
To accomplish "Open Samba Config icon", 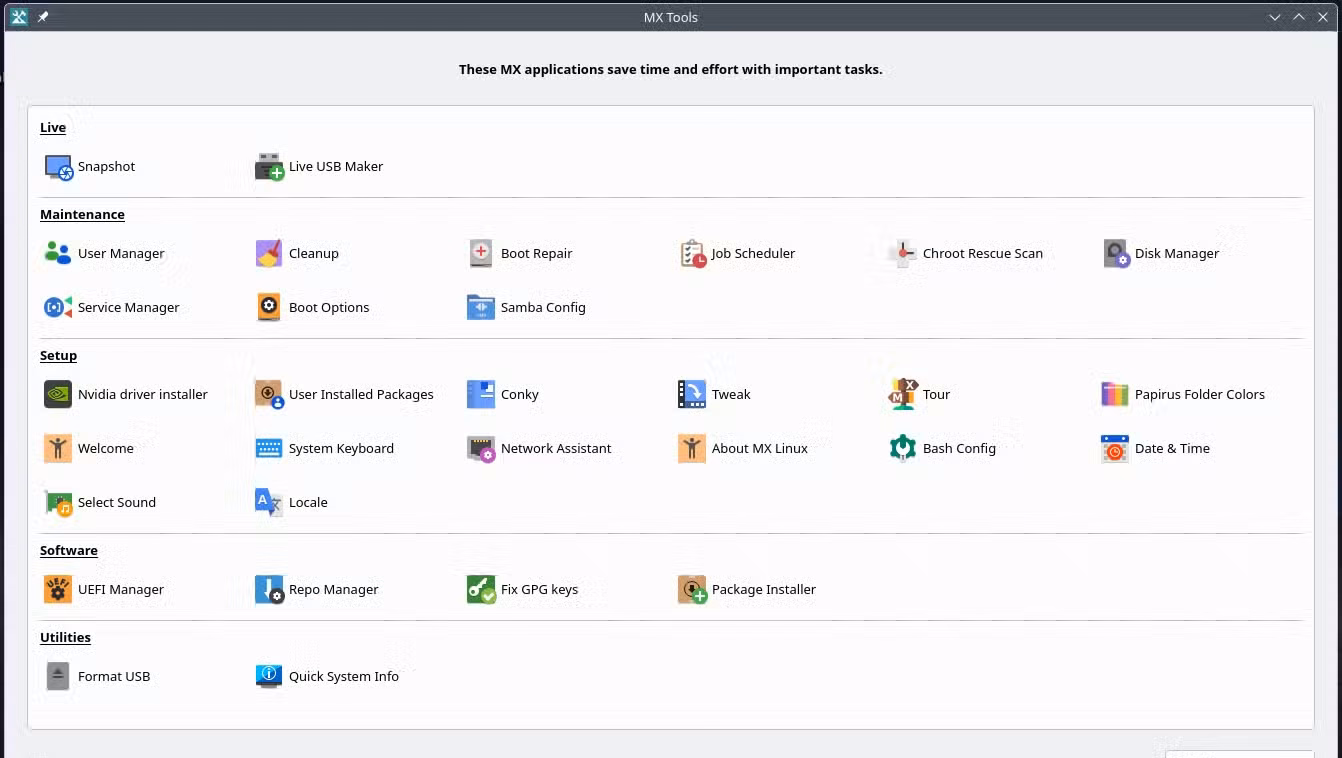I will tap(482, 308).
